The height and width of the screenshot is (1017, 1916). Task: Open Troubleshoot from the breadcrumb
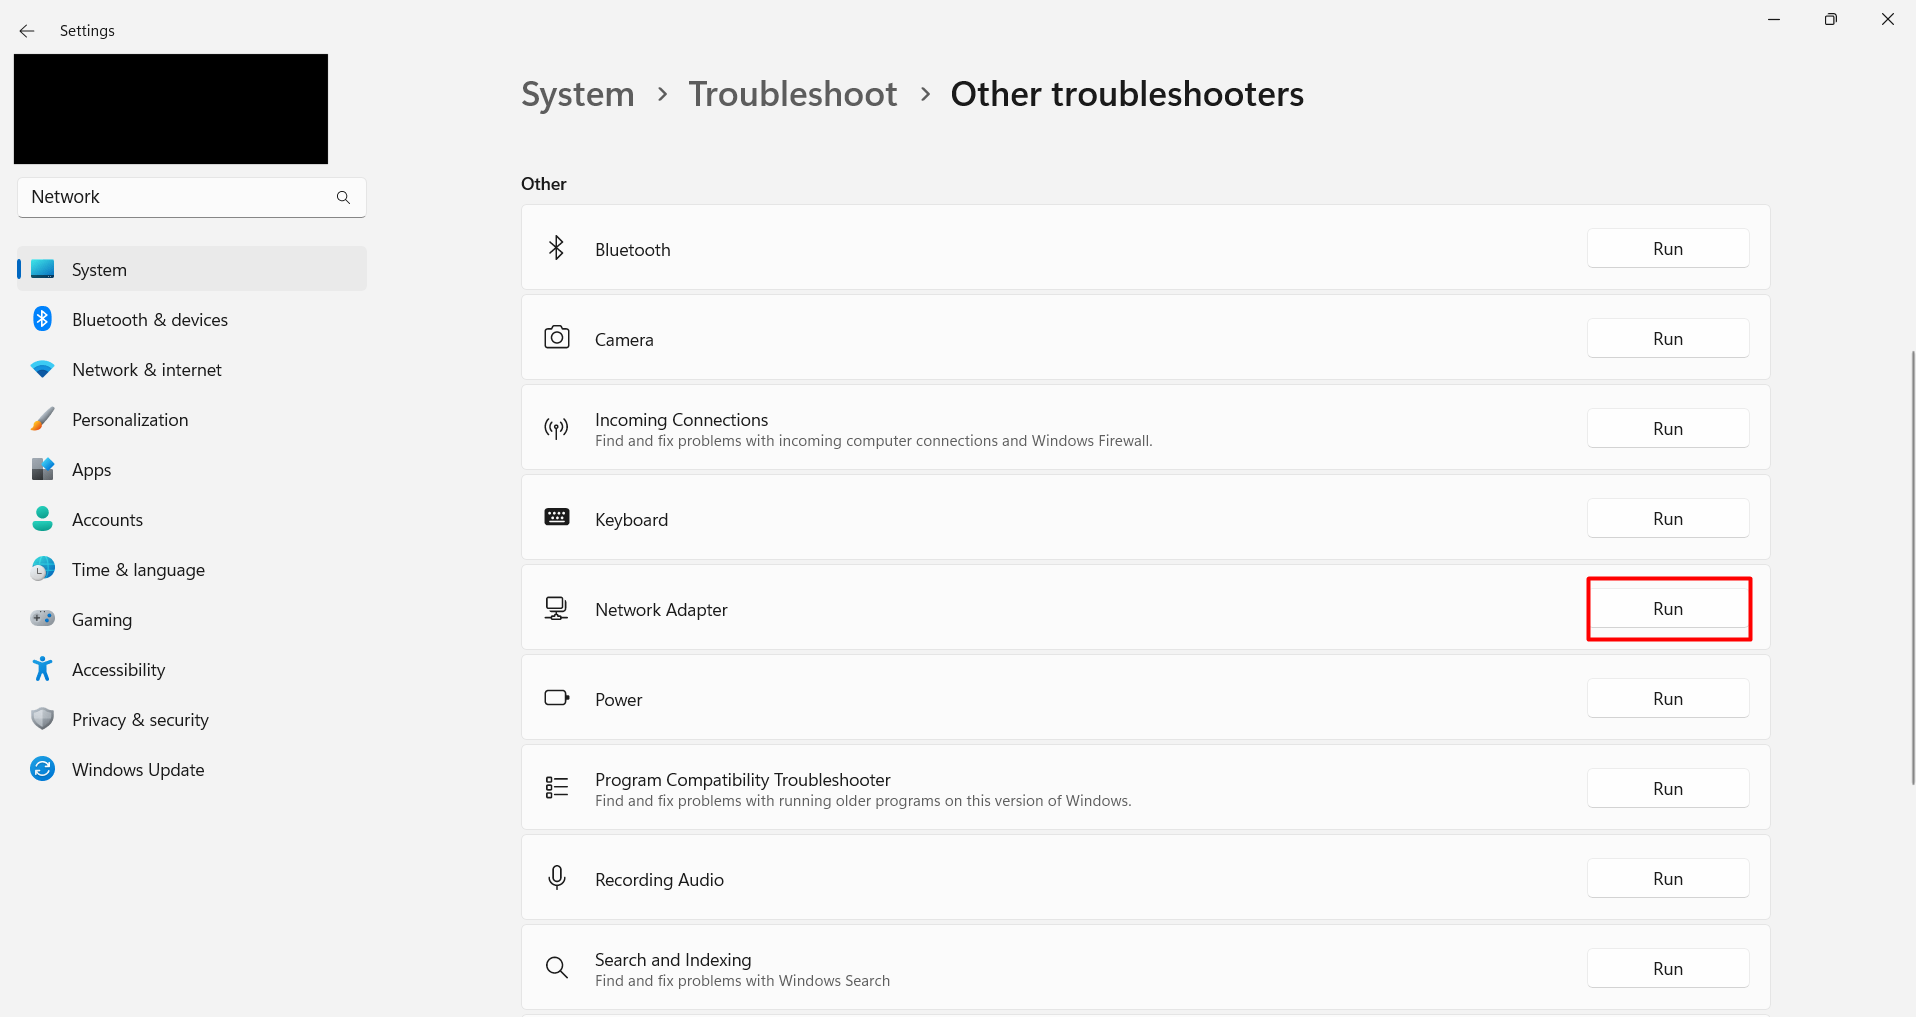click(792, 93)
